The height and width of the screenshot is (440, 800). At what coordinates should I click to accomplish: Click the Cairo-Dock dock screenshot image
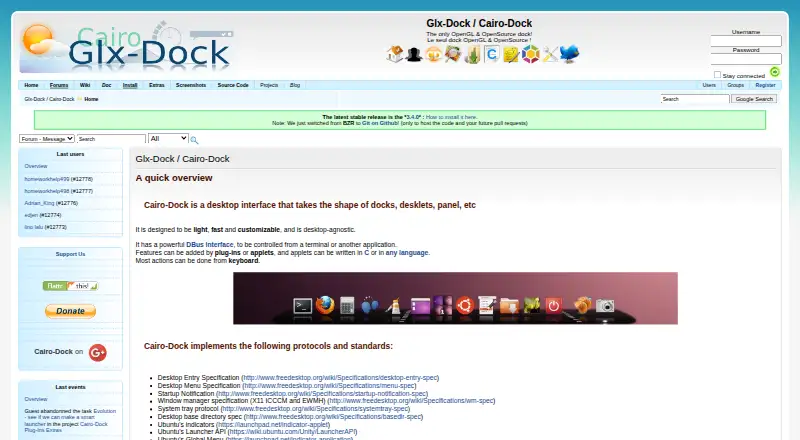[x=455, y=298]
